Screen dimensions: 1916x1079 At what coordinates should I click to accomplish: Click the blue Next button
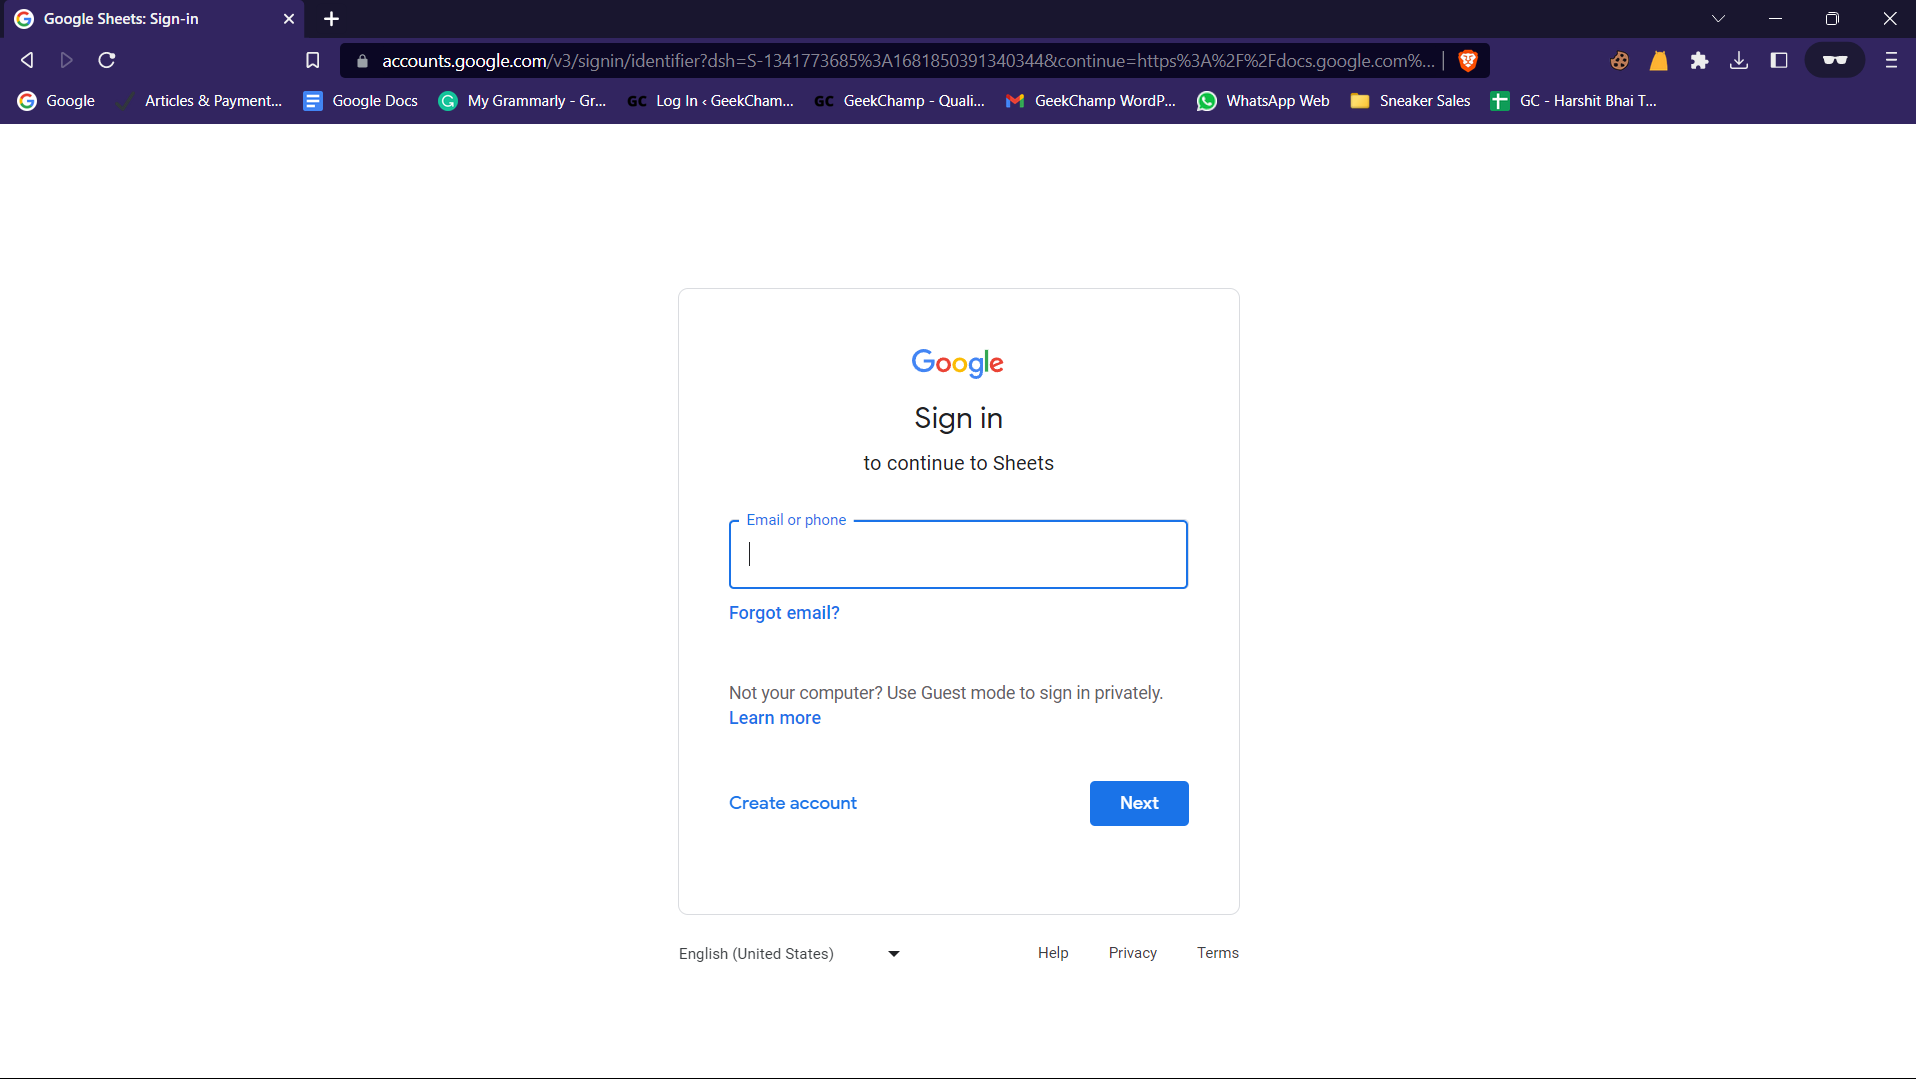[1138, 803]
